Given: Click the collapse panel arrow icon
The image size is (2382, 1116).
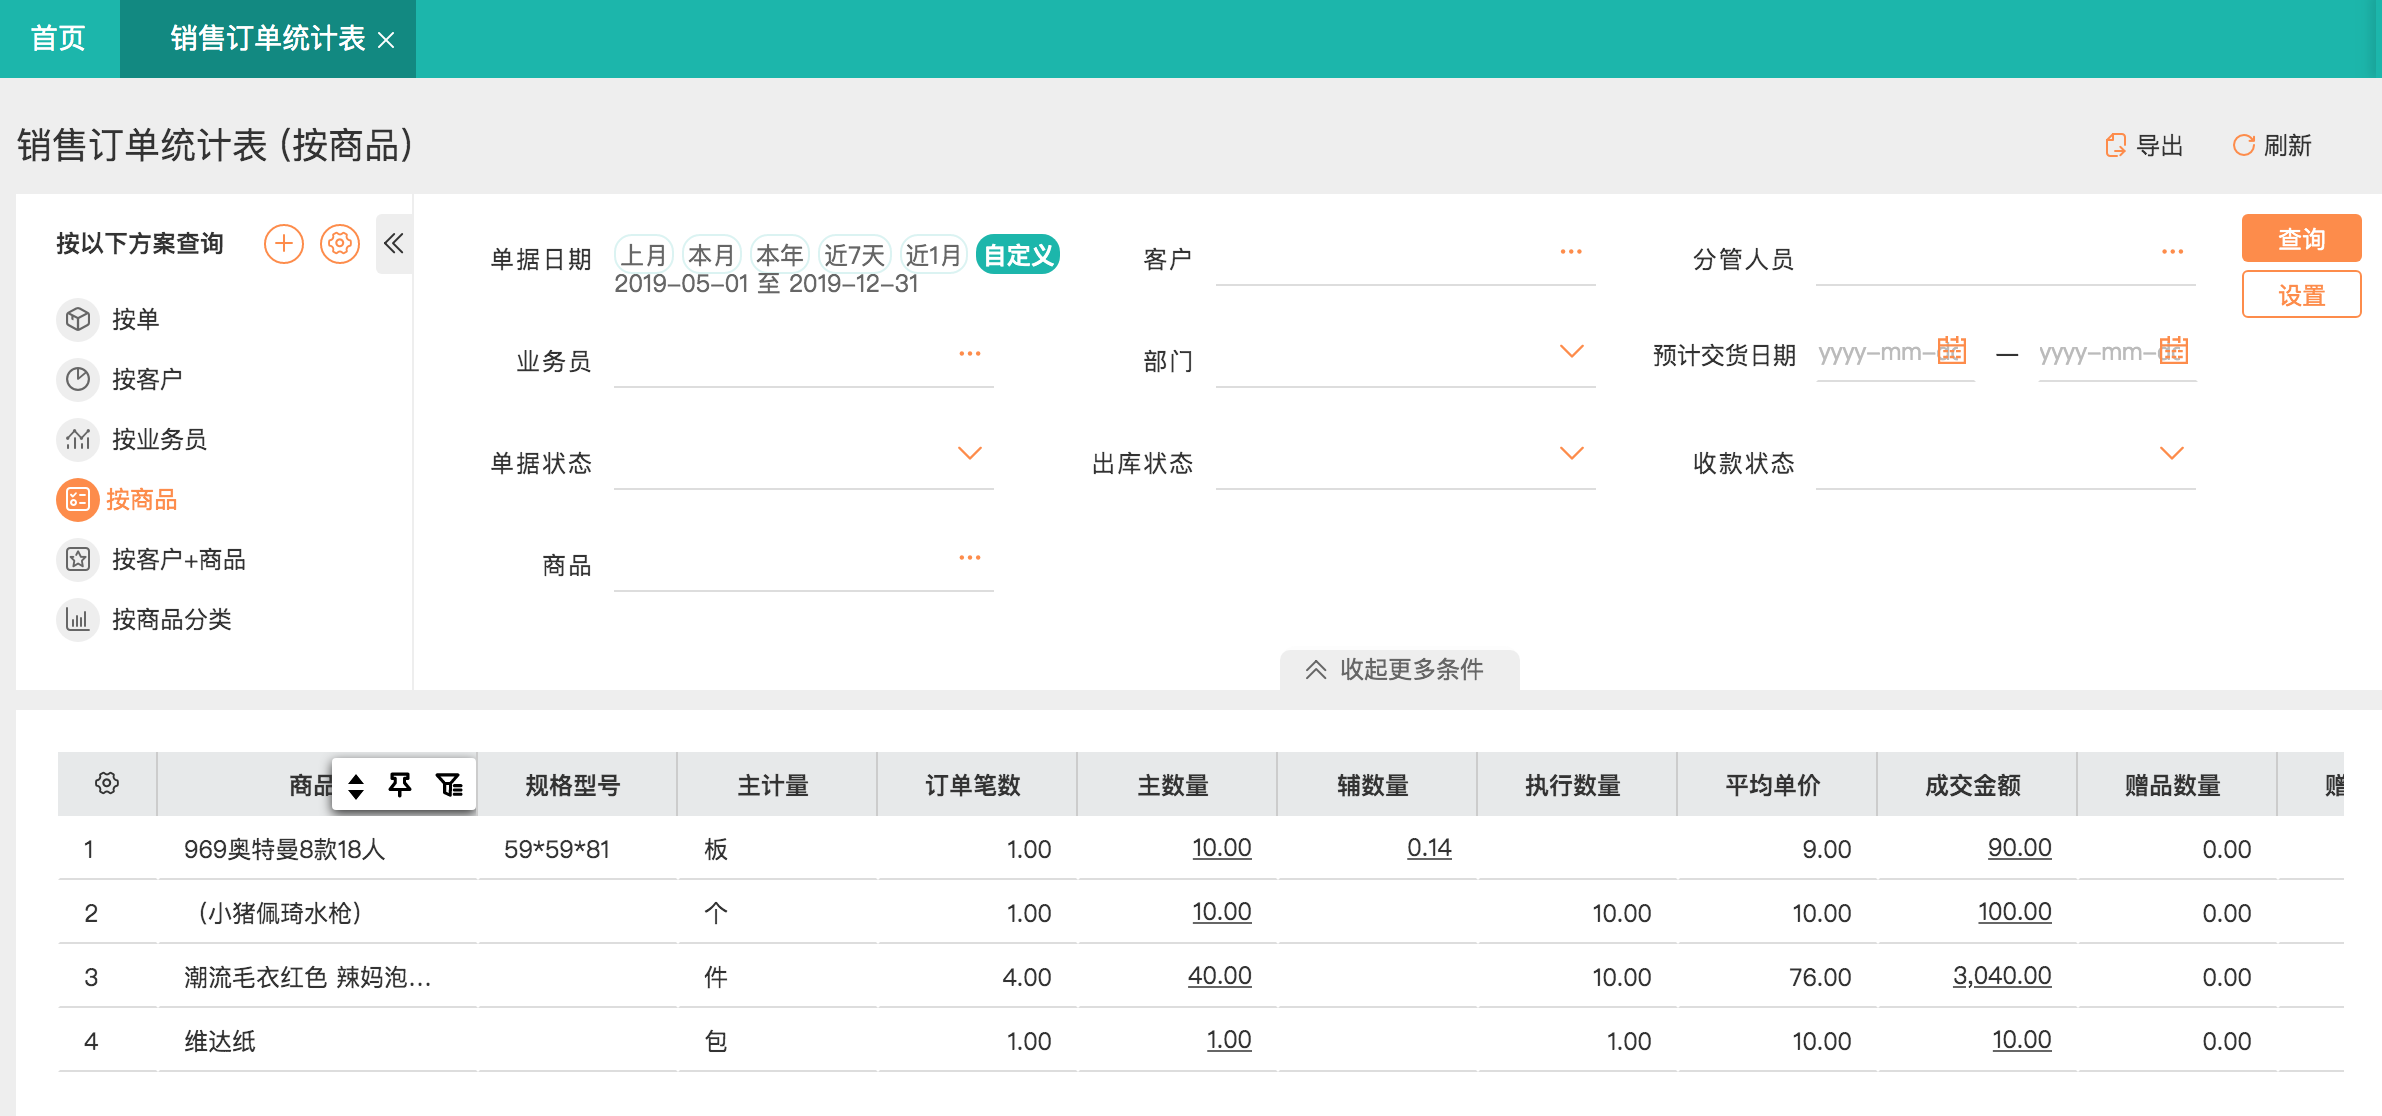Looking at the screenshot, I should coord(392,246).
